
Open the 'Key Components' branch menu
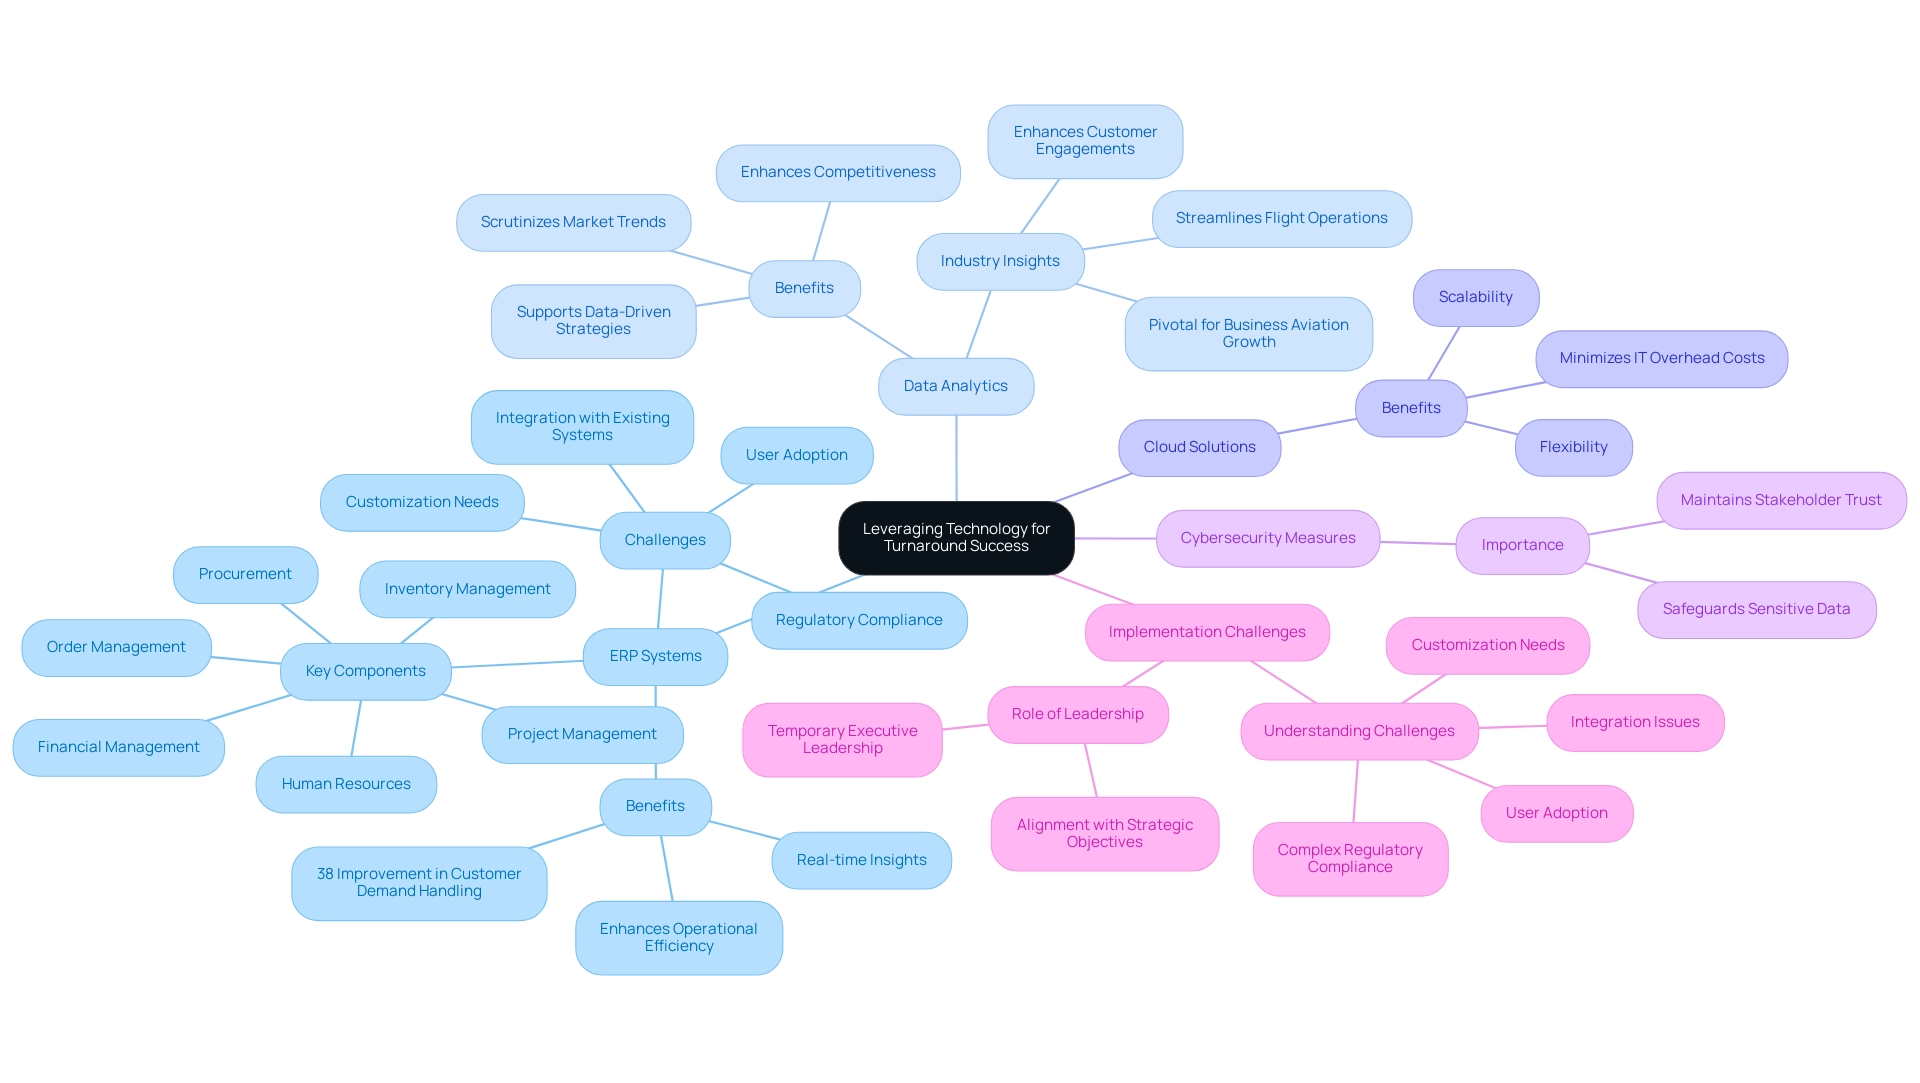pyautogui.click(x=363, y=670)
